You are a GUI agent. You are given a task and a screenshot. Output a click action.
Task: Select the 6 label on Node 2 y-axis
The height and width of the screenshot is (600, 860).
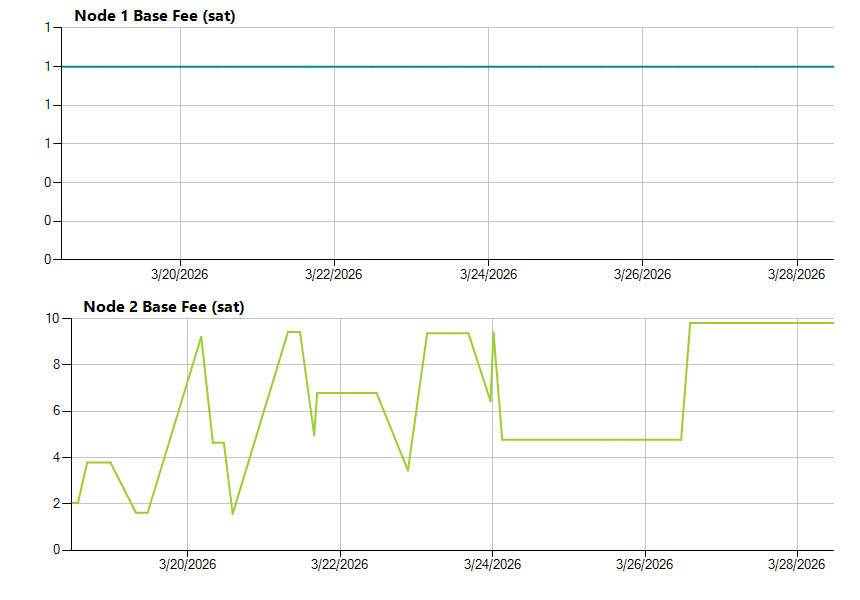click(x=56, y=411)
